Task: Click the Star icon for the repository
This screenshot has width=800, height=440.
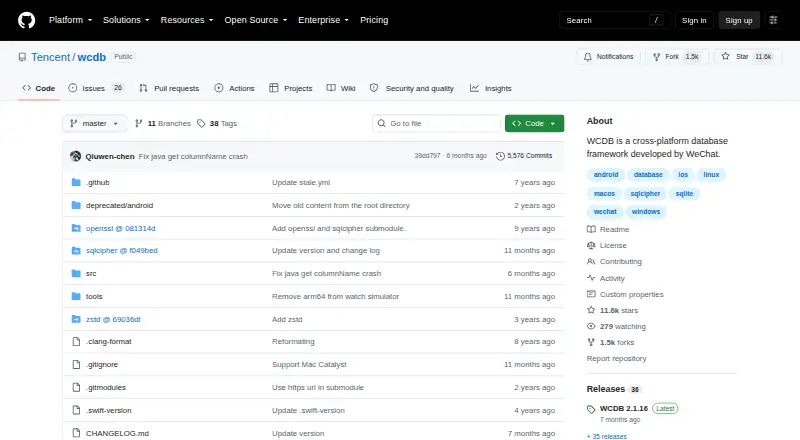Action: point(726,57)
